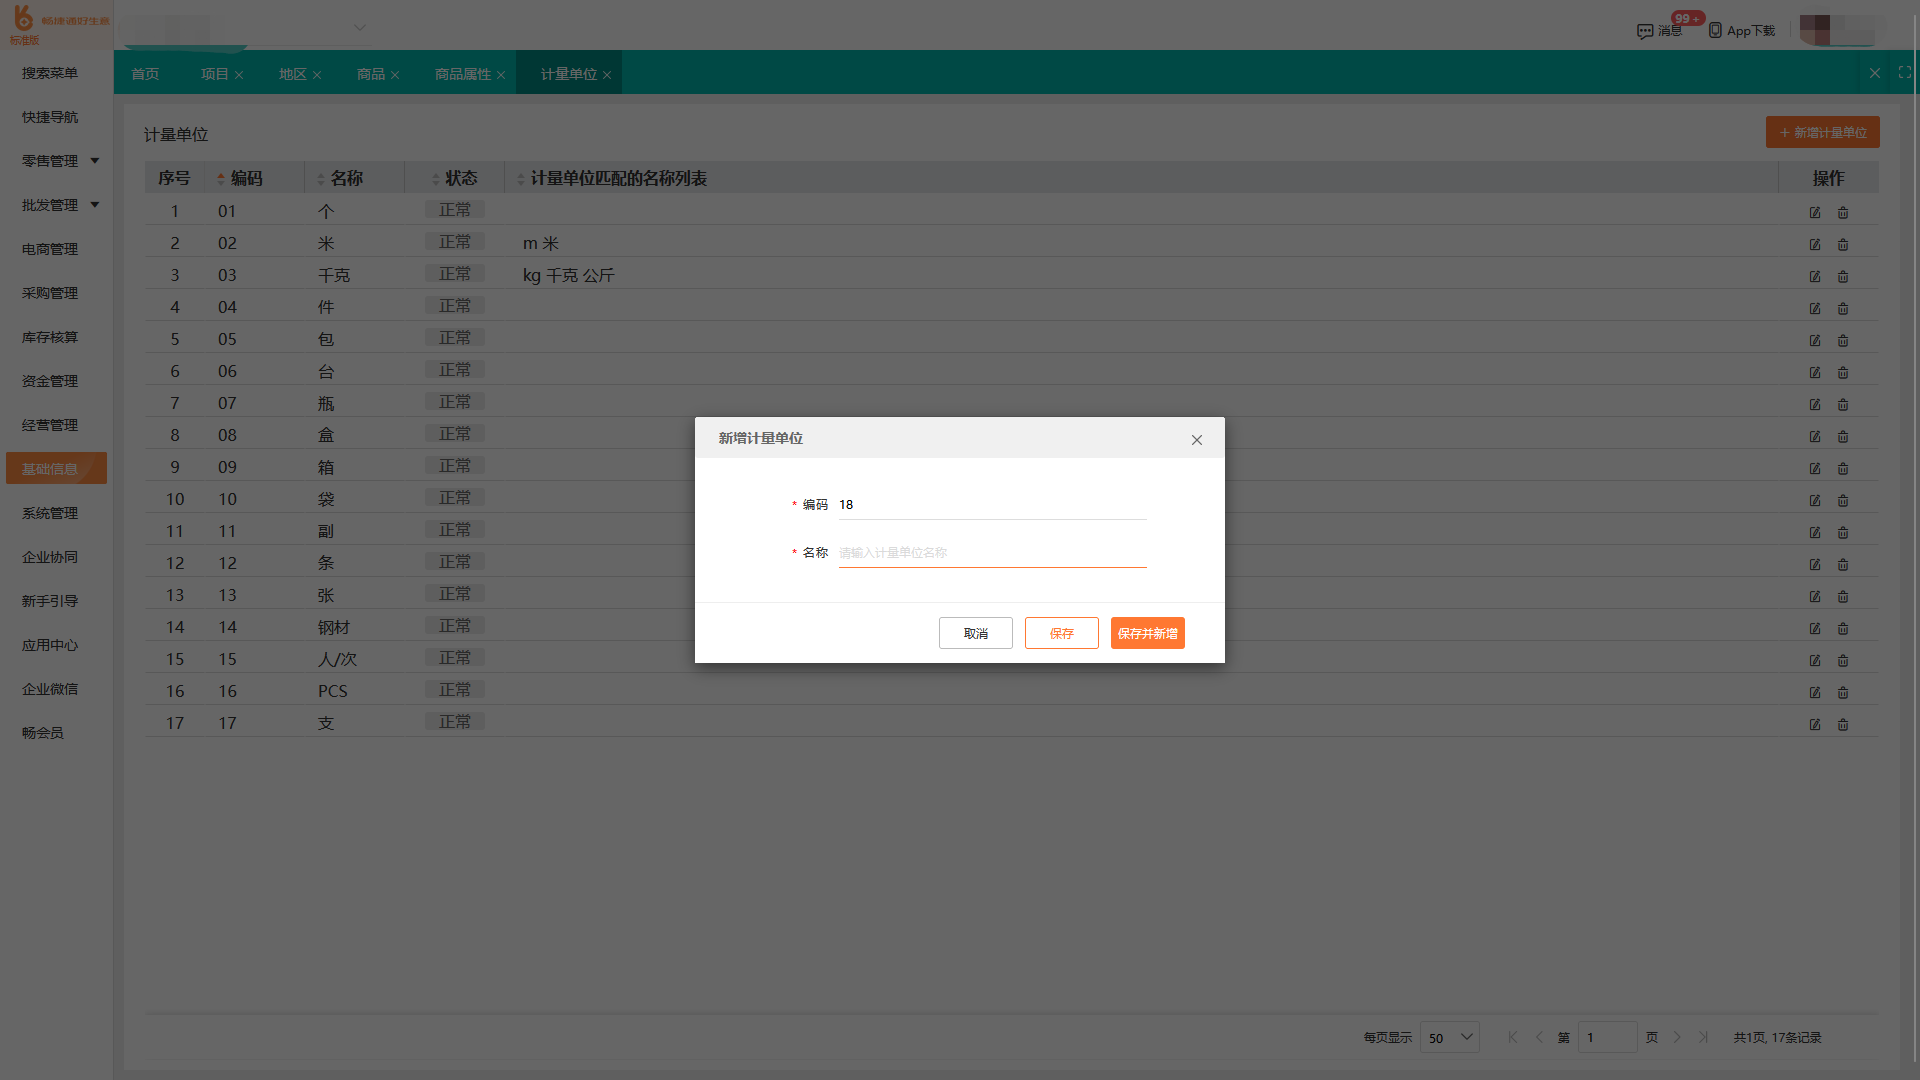1920x1080 pixels.
Task: Click the edit icon for row 11 副
Action: coord(1815,531)
